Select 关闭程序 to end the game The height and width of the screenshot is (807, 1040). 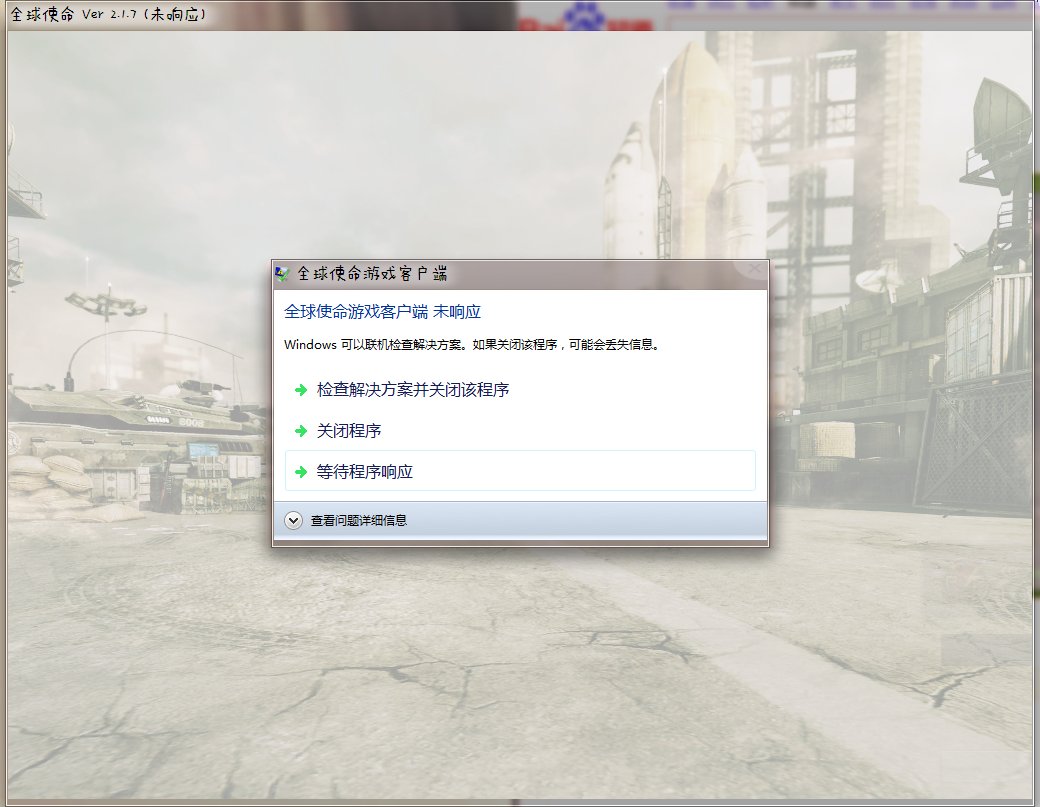tap(349, 431)
